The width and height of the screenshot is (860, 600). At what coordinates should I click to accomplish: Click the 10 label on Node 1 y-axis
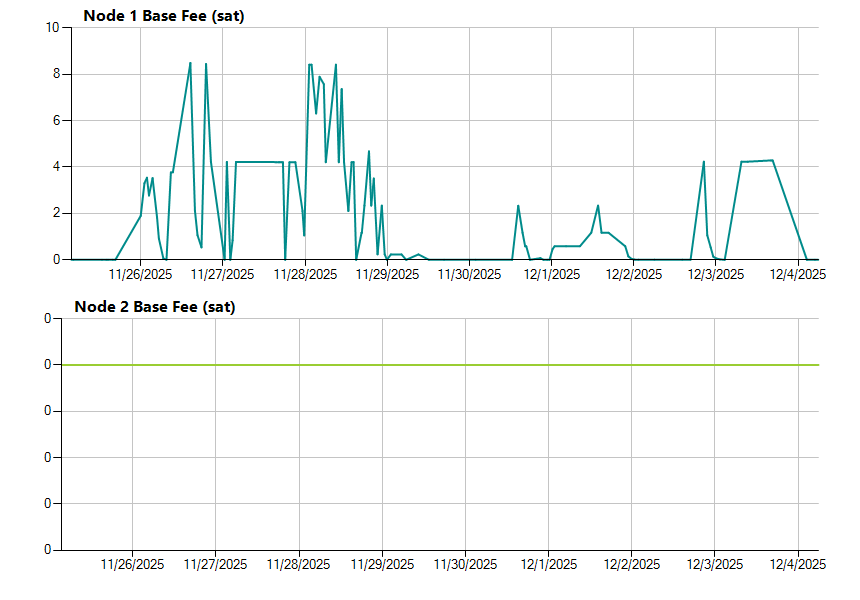click(x=52, y=27)
